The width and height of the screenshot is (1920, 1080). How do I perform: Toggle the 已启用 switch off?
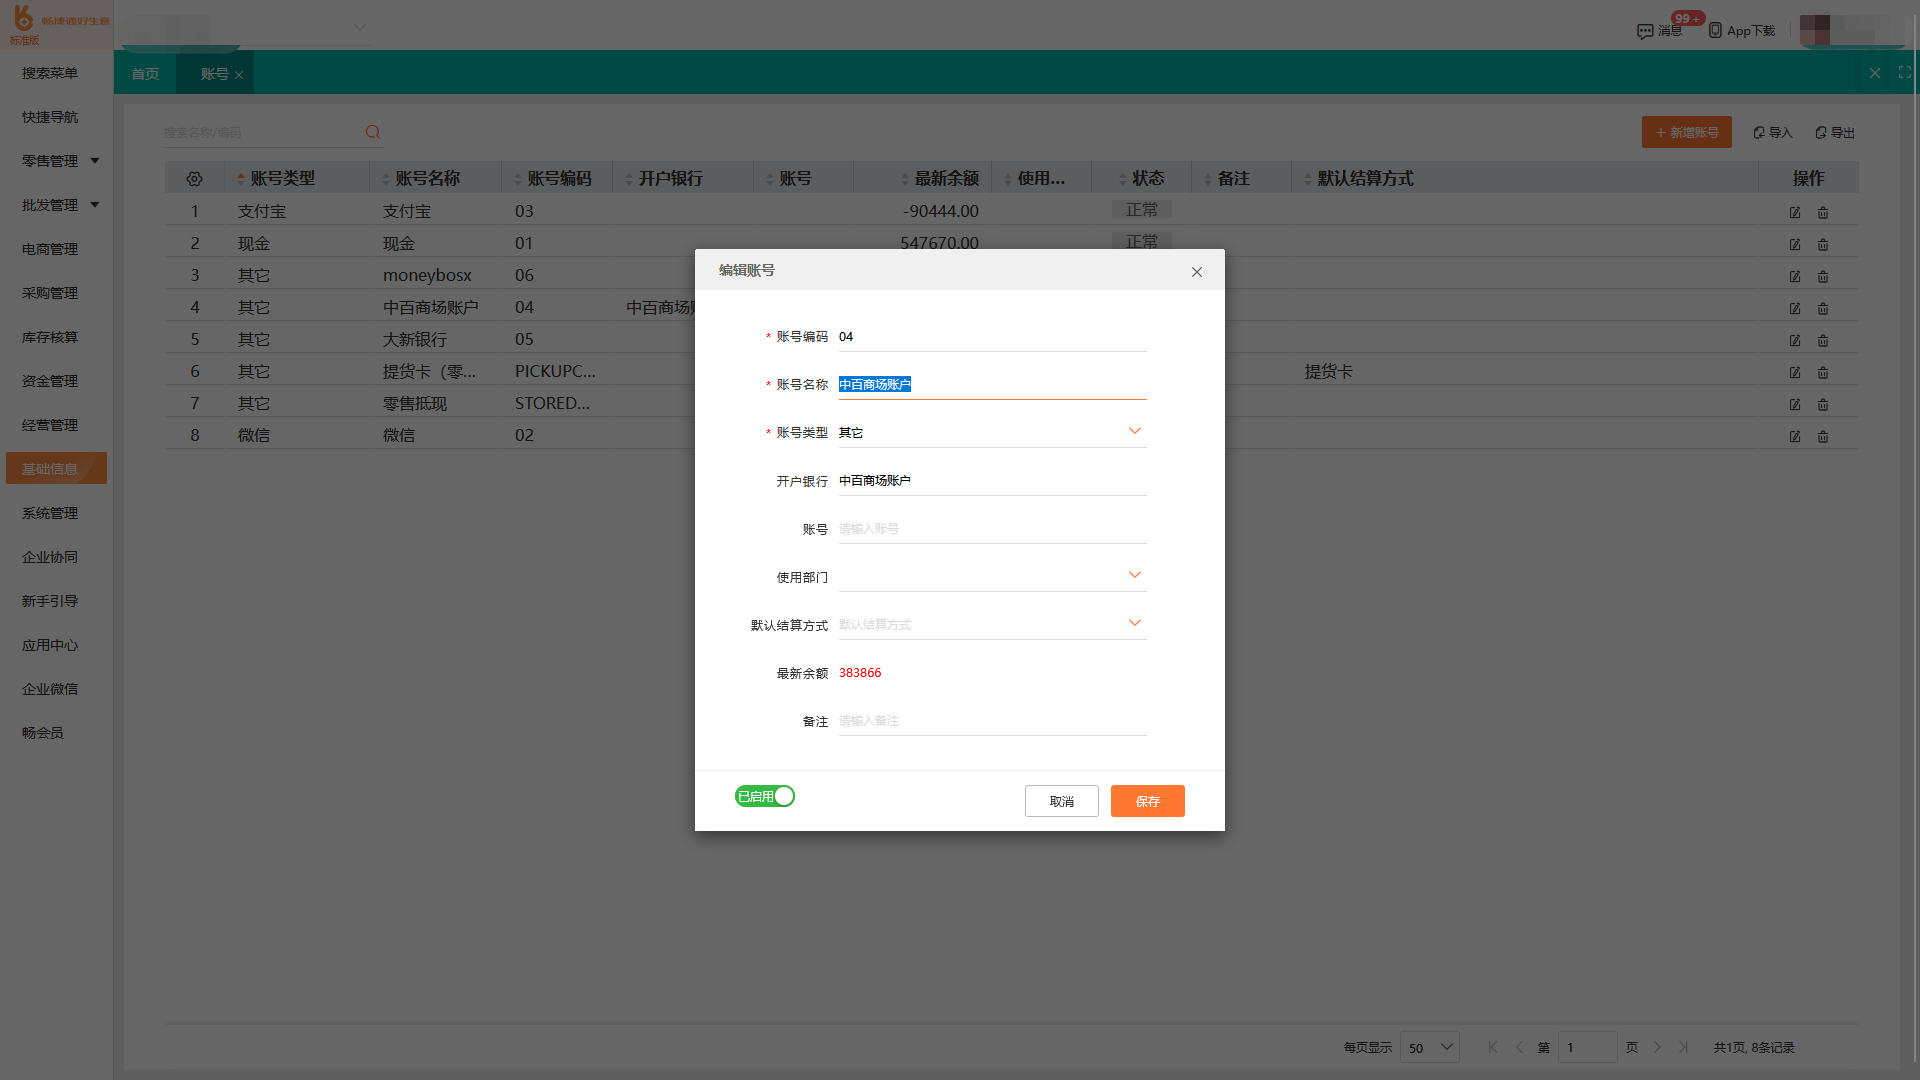coord(765,796)
